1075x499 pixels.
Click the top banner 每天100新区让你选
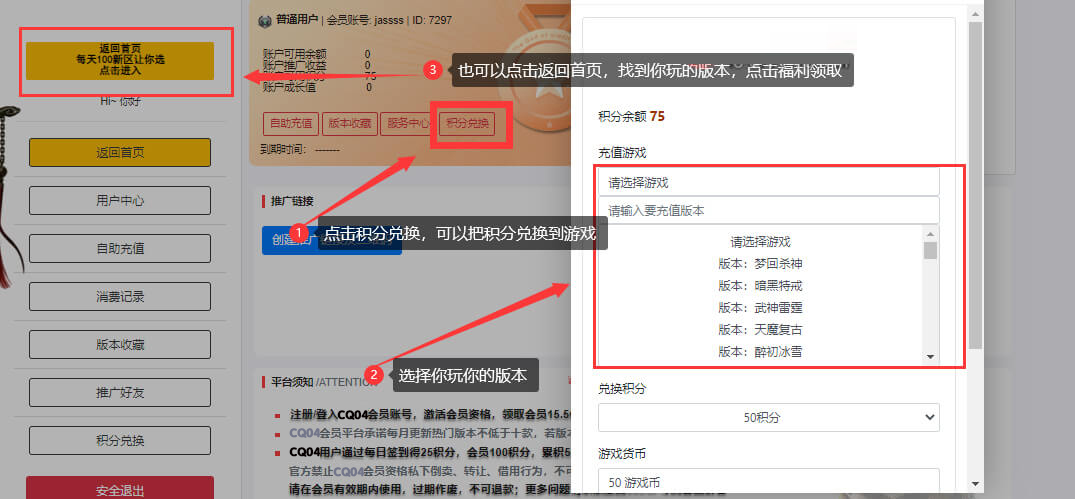click(x=120, y=60)
